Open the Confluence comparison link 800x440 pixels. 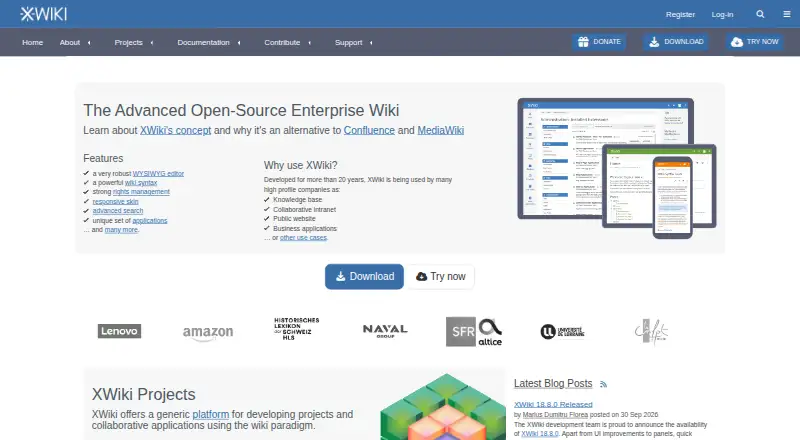(x=369, y=131)
